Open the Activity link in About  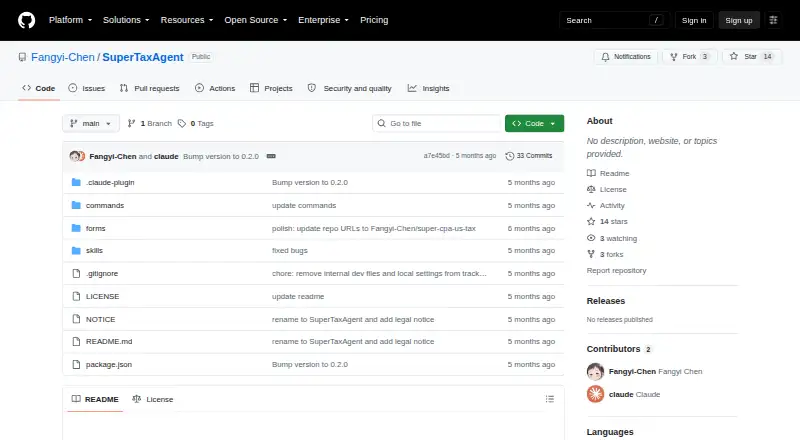click(x=606, y=206)
